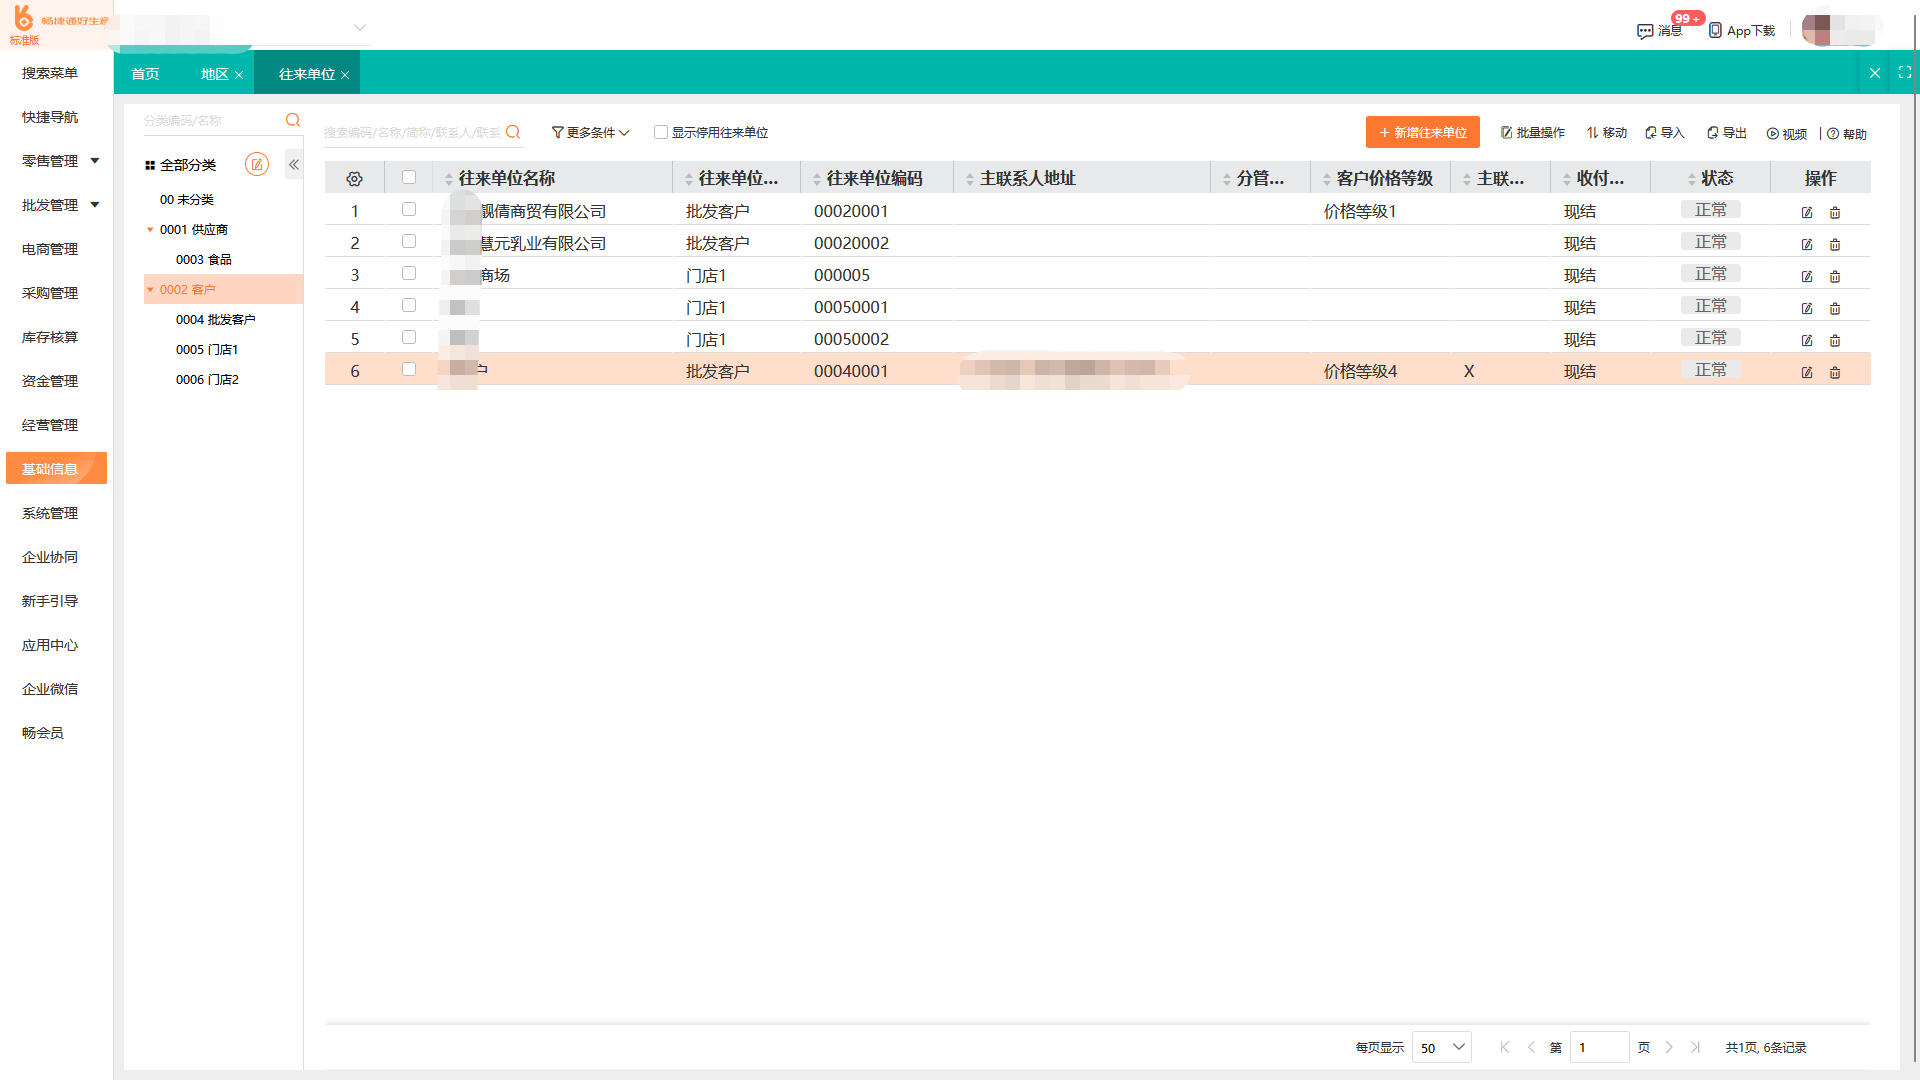The image size is (1920, 1080).
Task: Expand 更多条件 filter dropdown
Action: coord(592,131)
